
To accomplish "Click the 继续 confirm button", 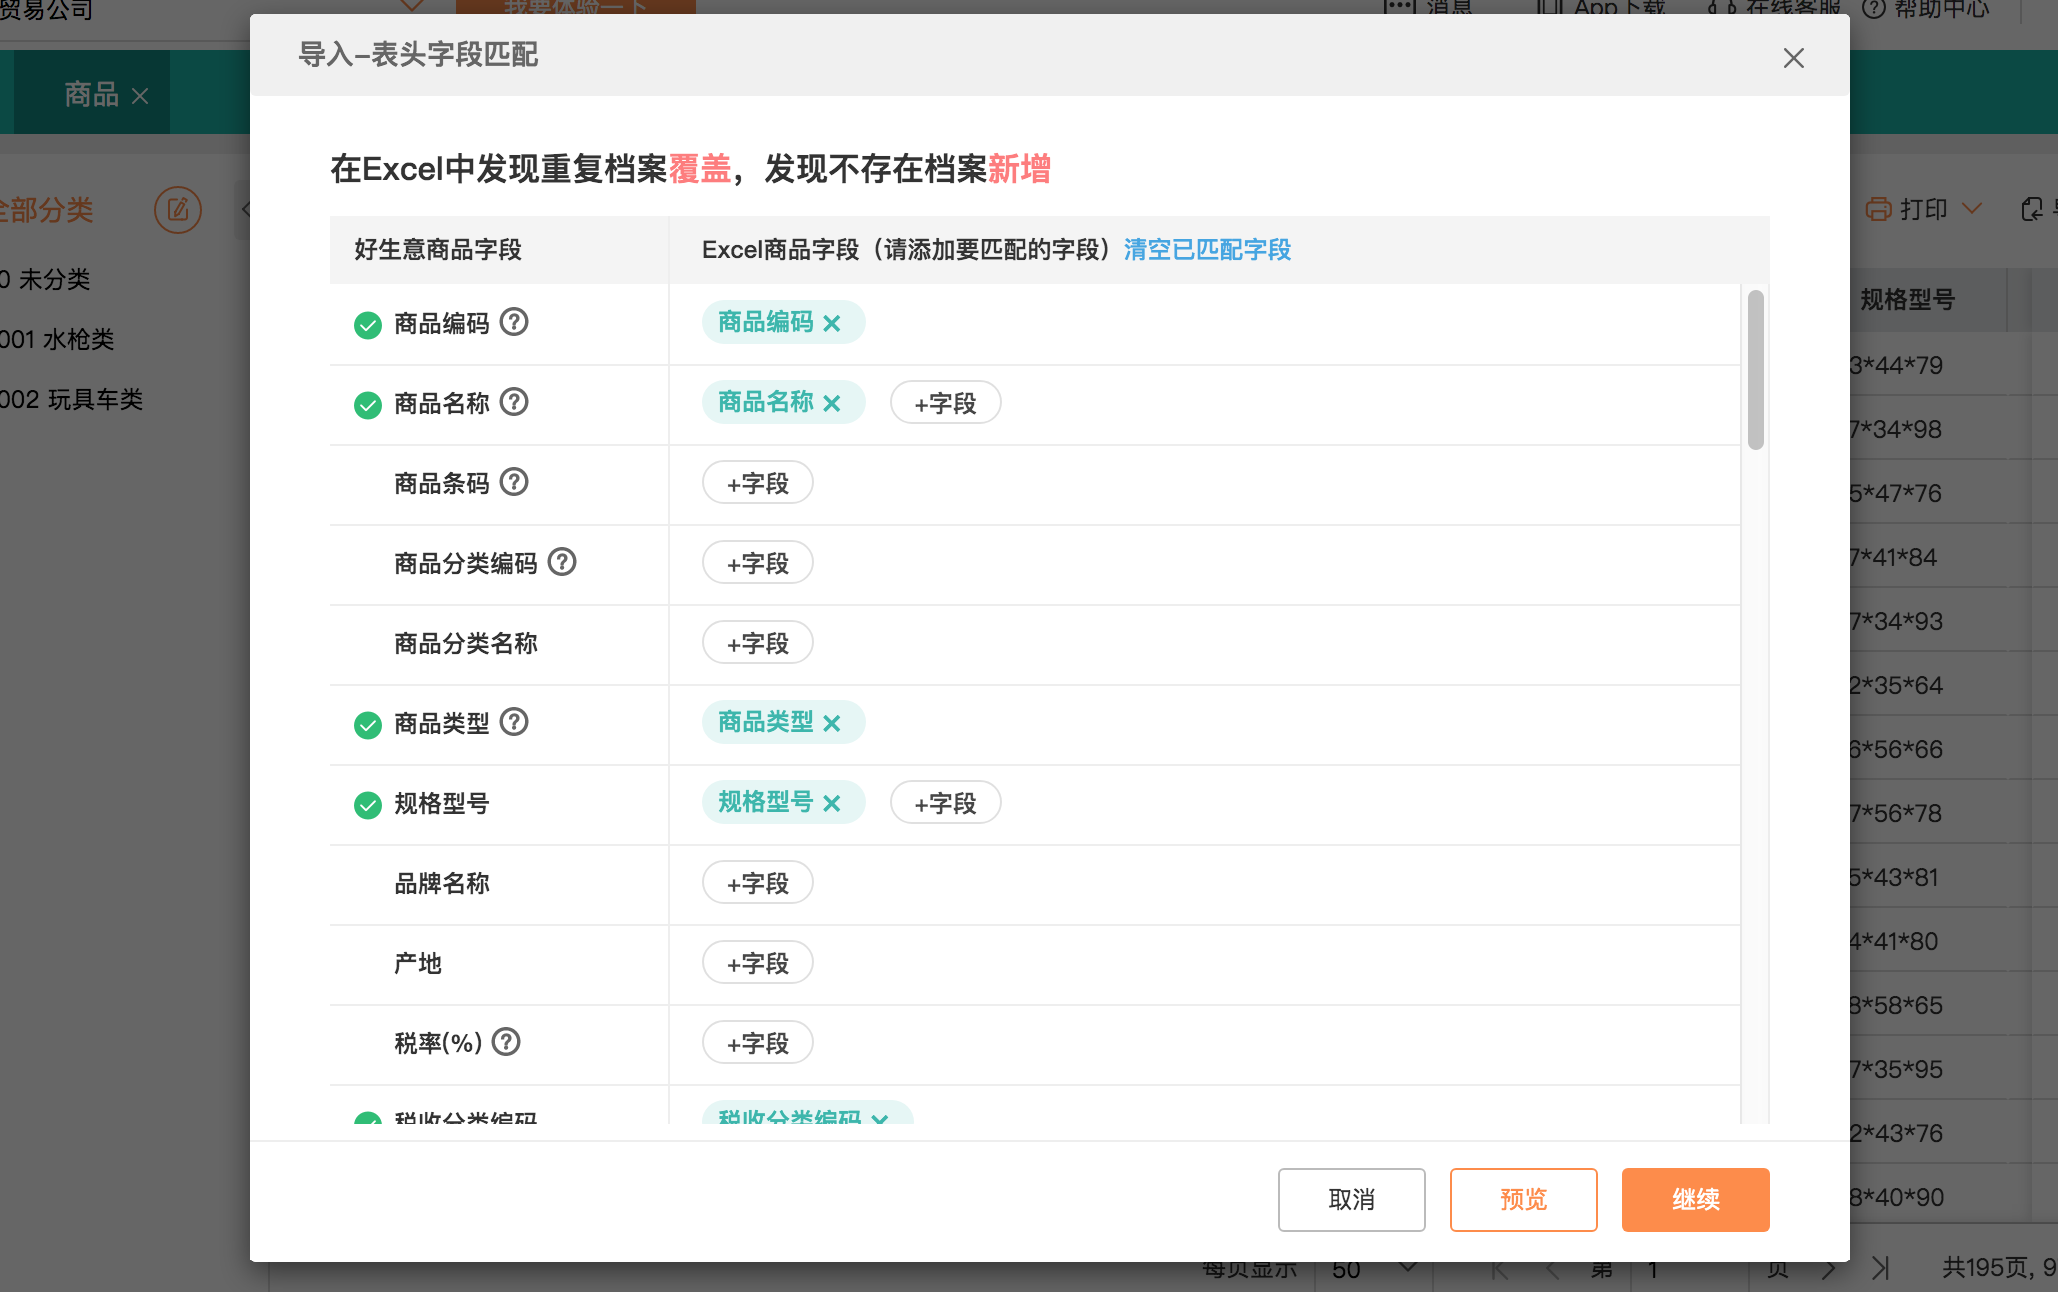I will [x=1695, y=1198].
